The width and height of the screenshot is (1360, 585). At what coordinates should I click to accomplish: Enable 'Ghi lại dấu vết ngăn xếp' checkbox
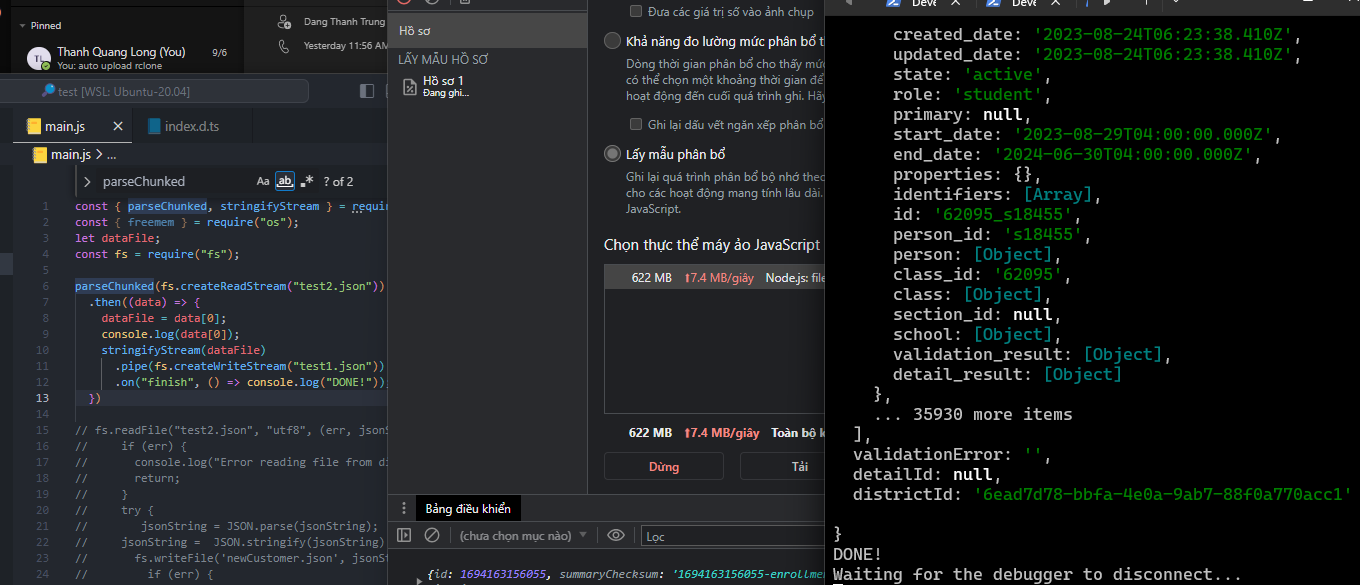tap(636, 125)
